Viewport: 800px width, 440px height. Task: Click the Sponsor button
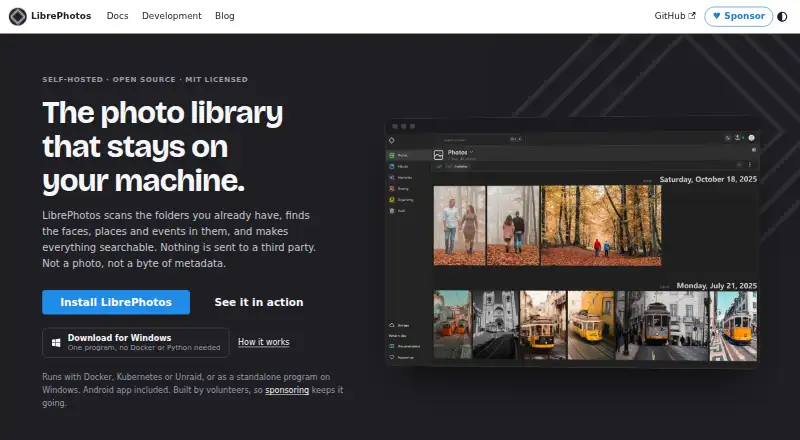tap(738, 16)
